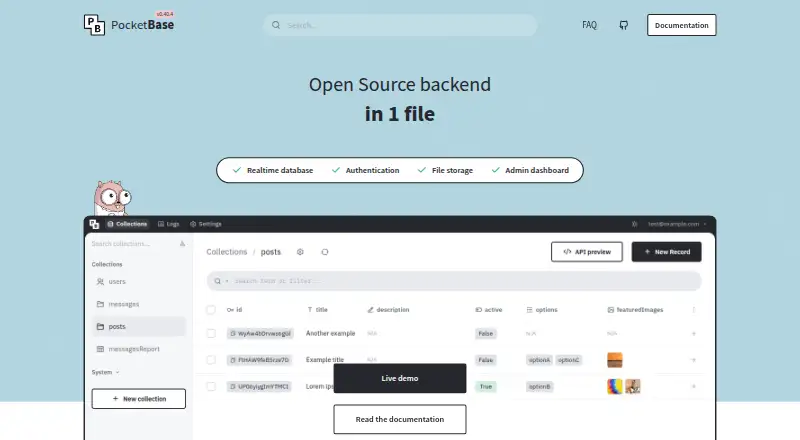Click copy icon for id starting with FtHAW

point(233,360)
